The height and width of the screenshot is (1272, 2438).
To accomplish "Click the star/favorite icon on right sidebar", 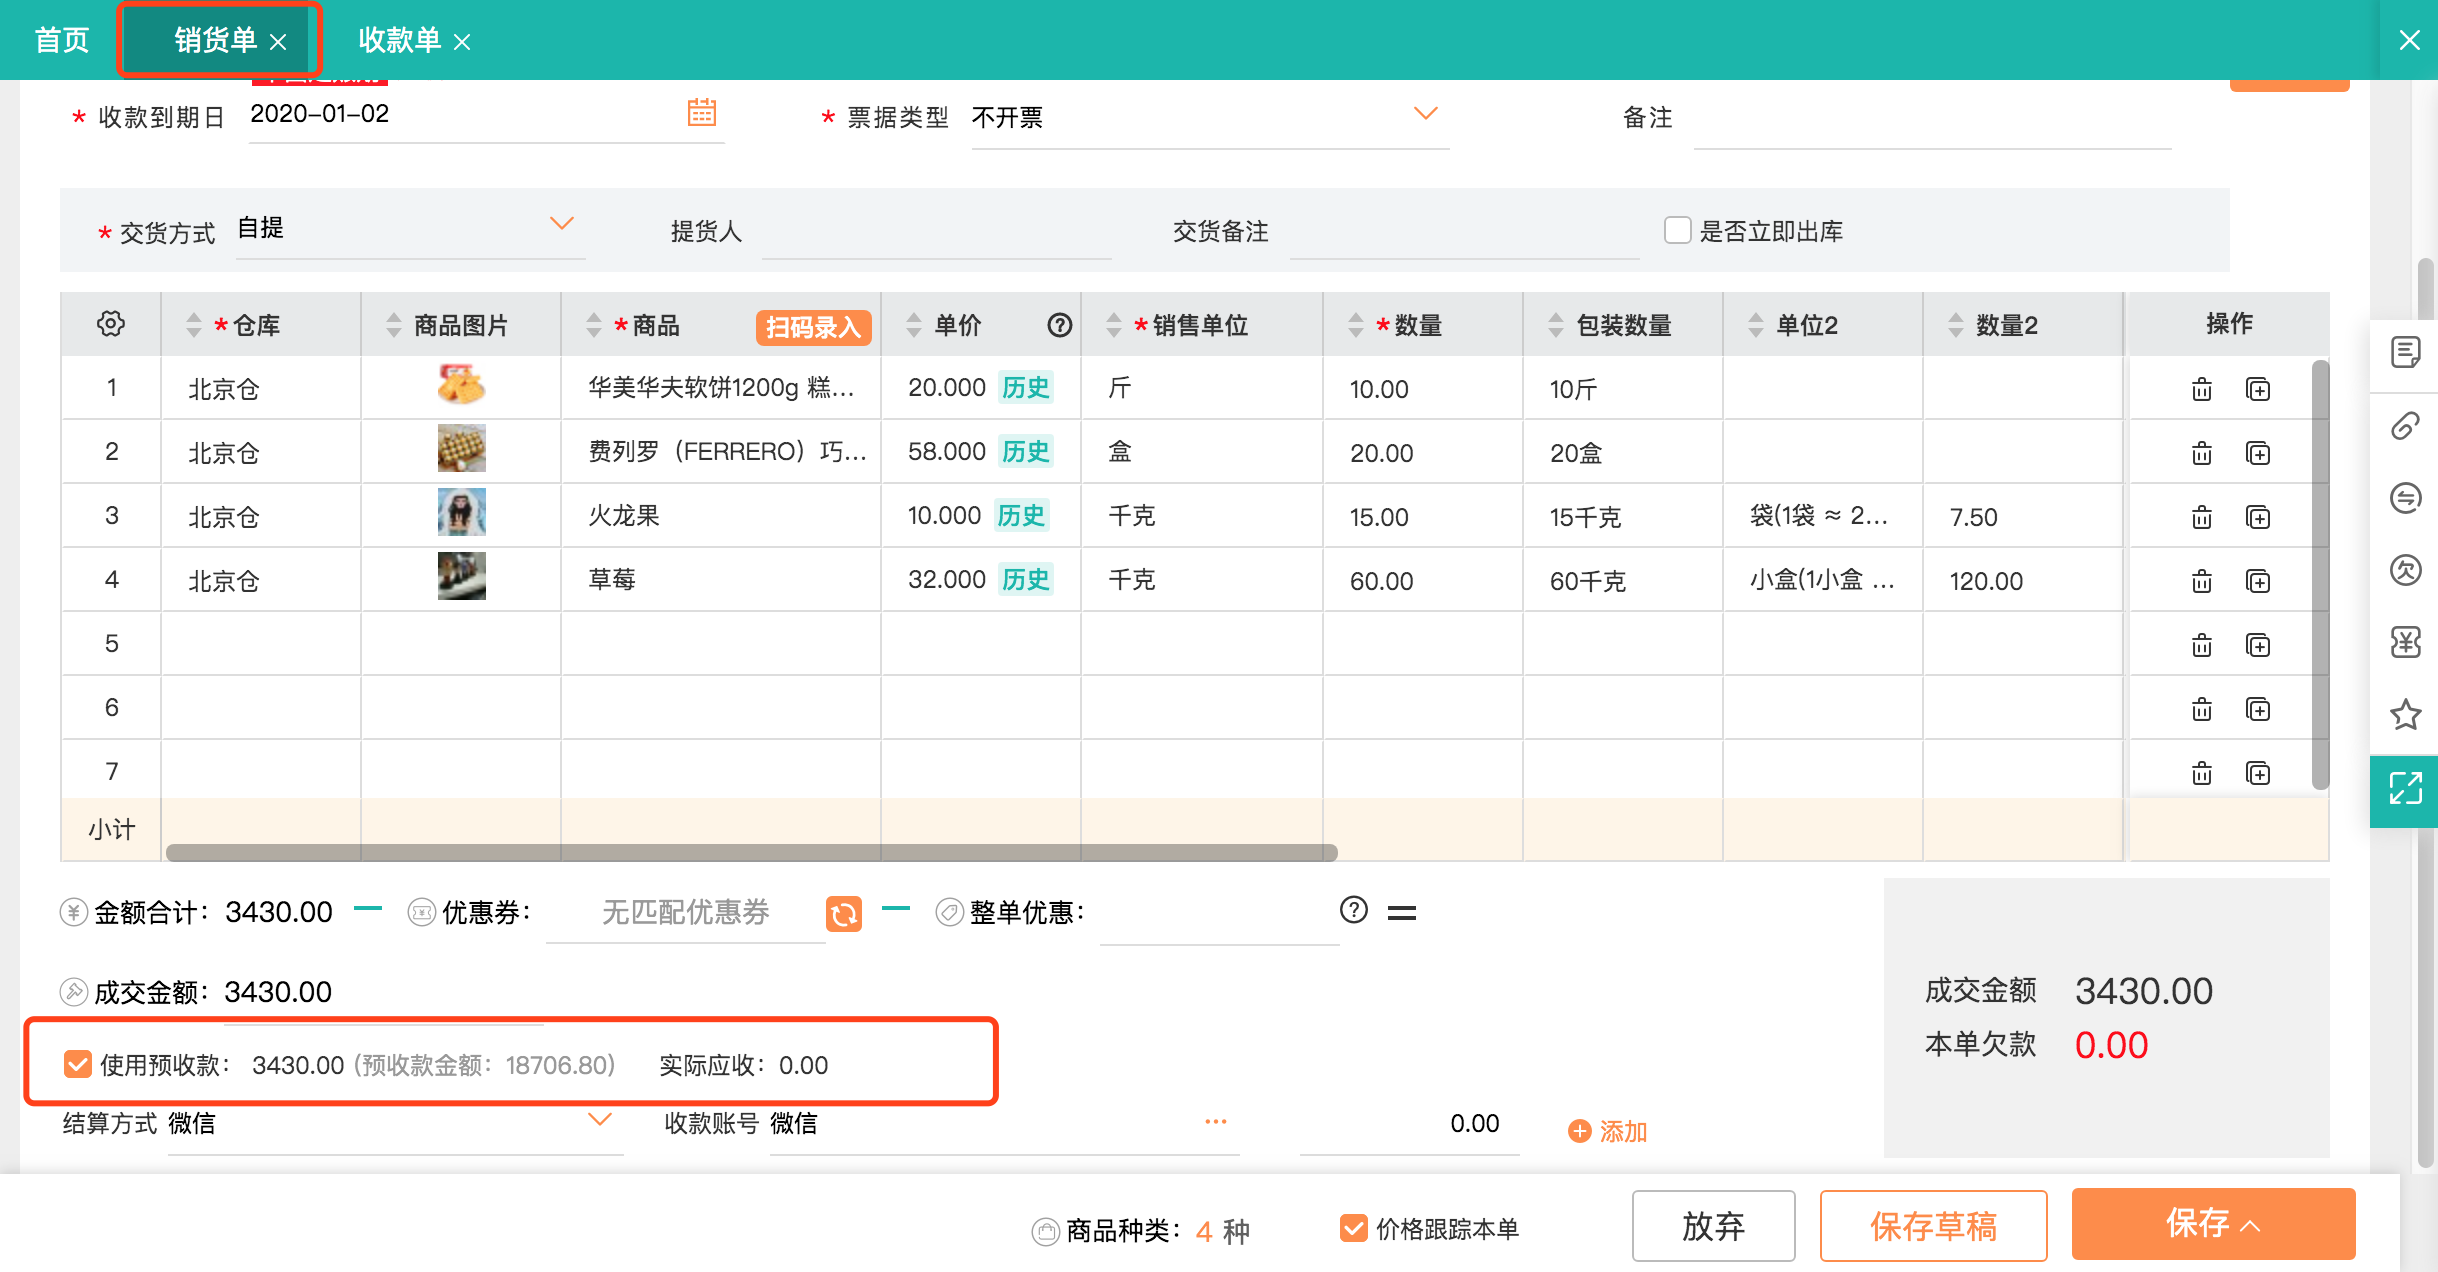I will [2404, 725].
